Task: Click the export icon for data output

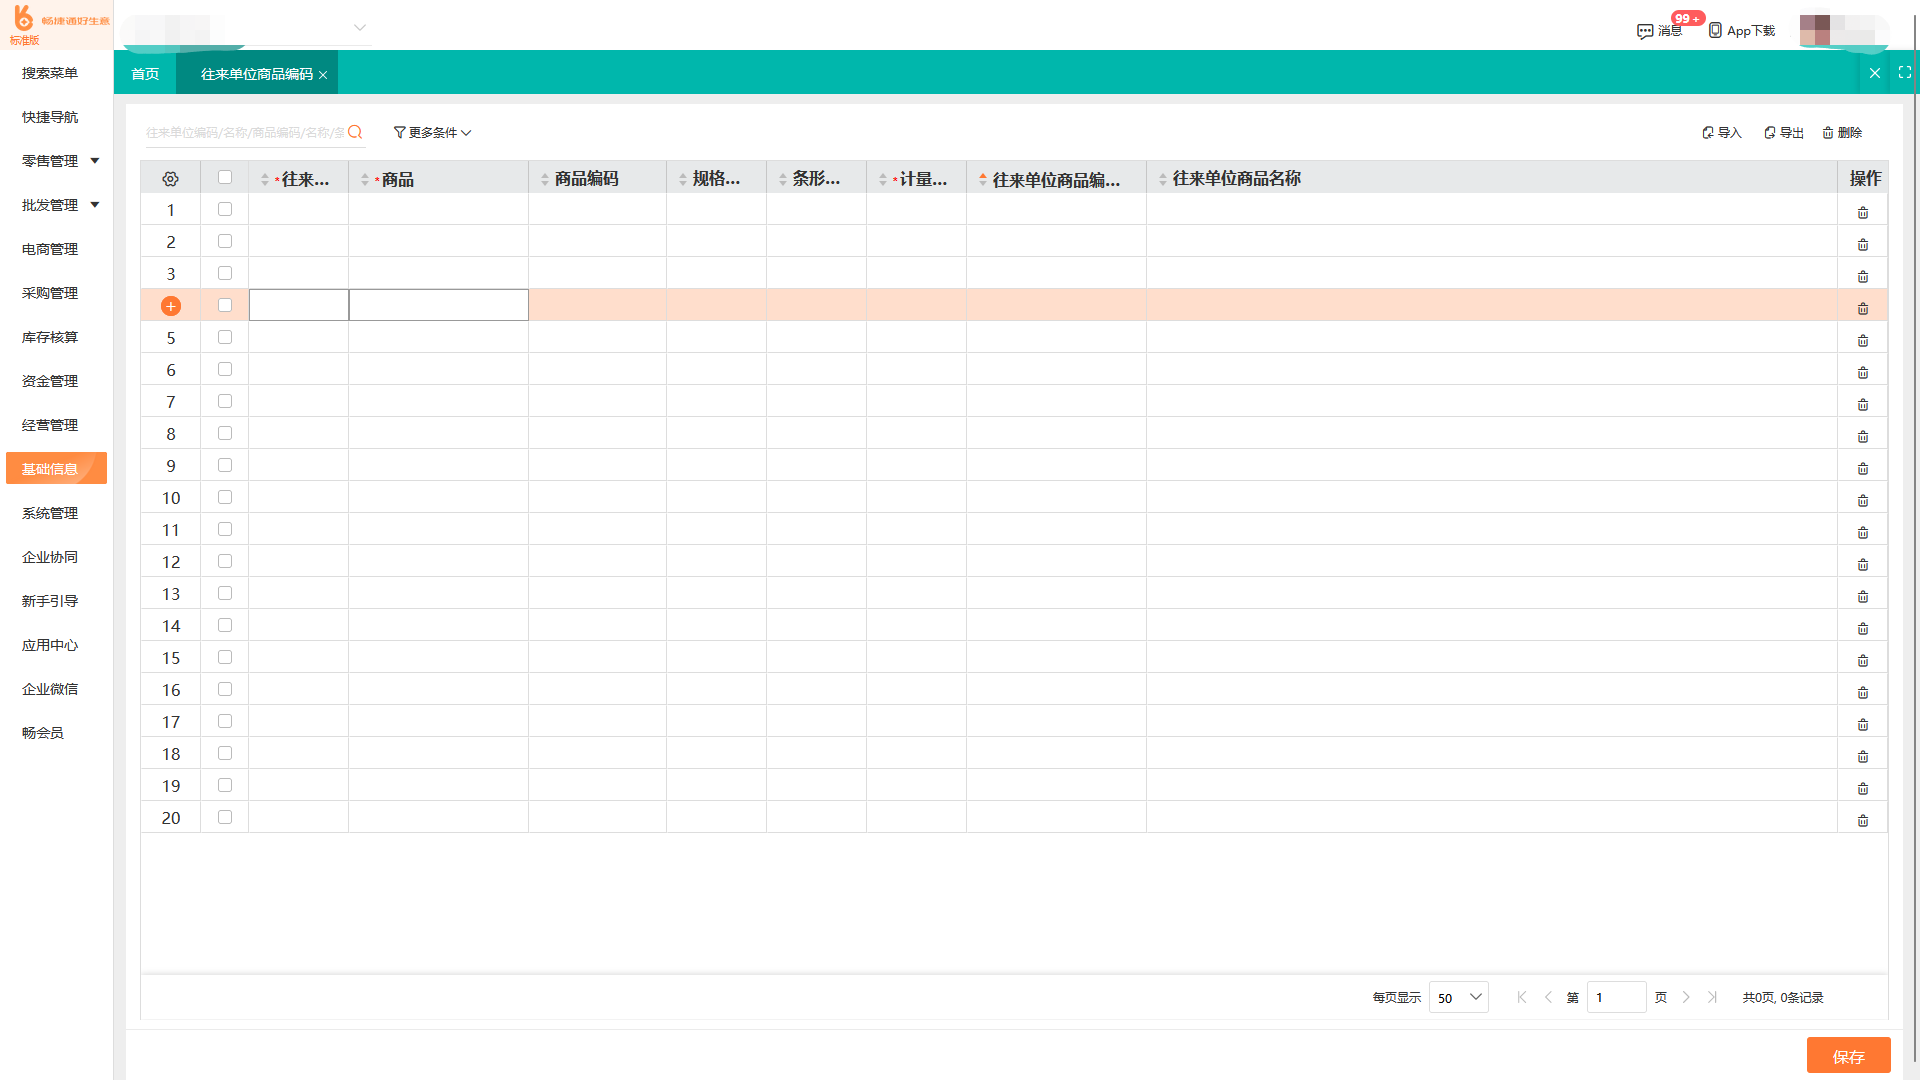Action: (x=1784, y=132)
